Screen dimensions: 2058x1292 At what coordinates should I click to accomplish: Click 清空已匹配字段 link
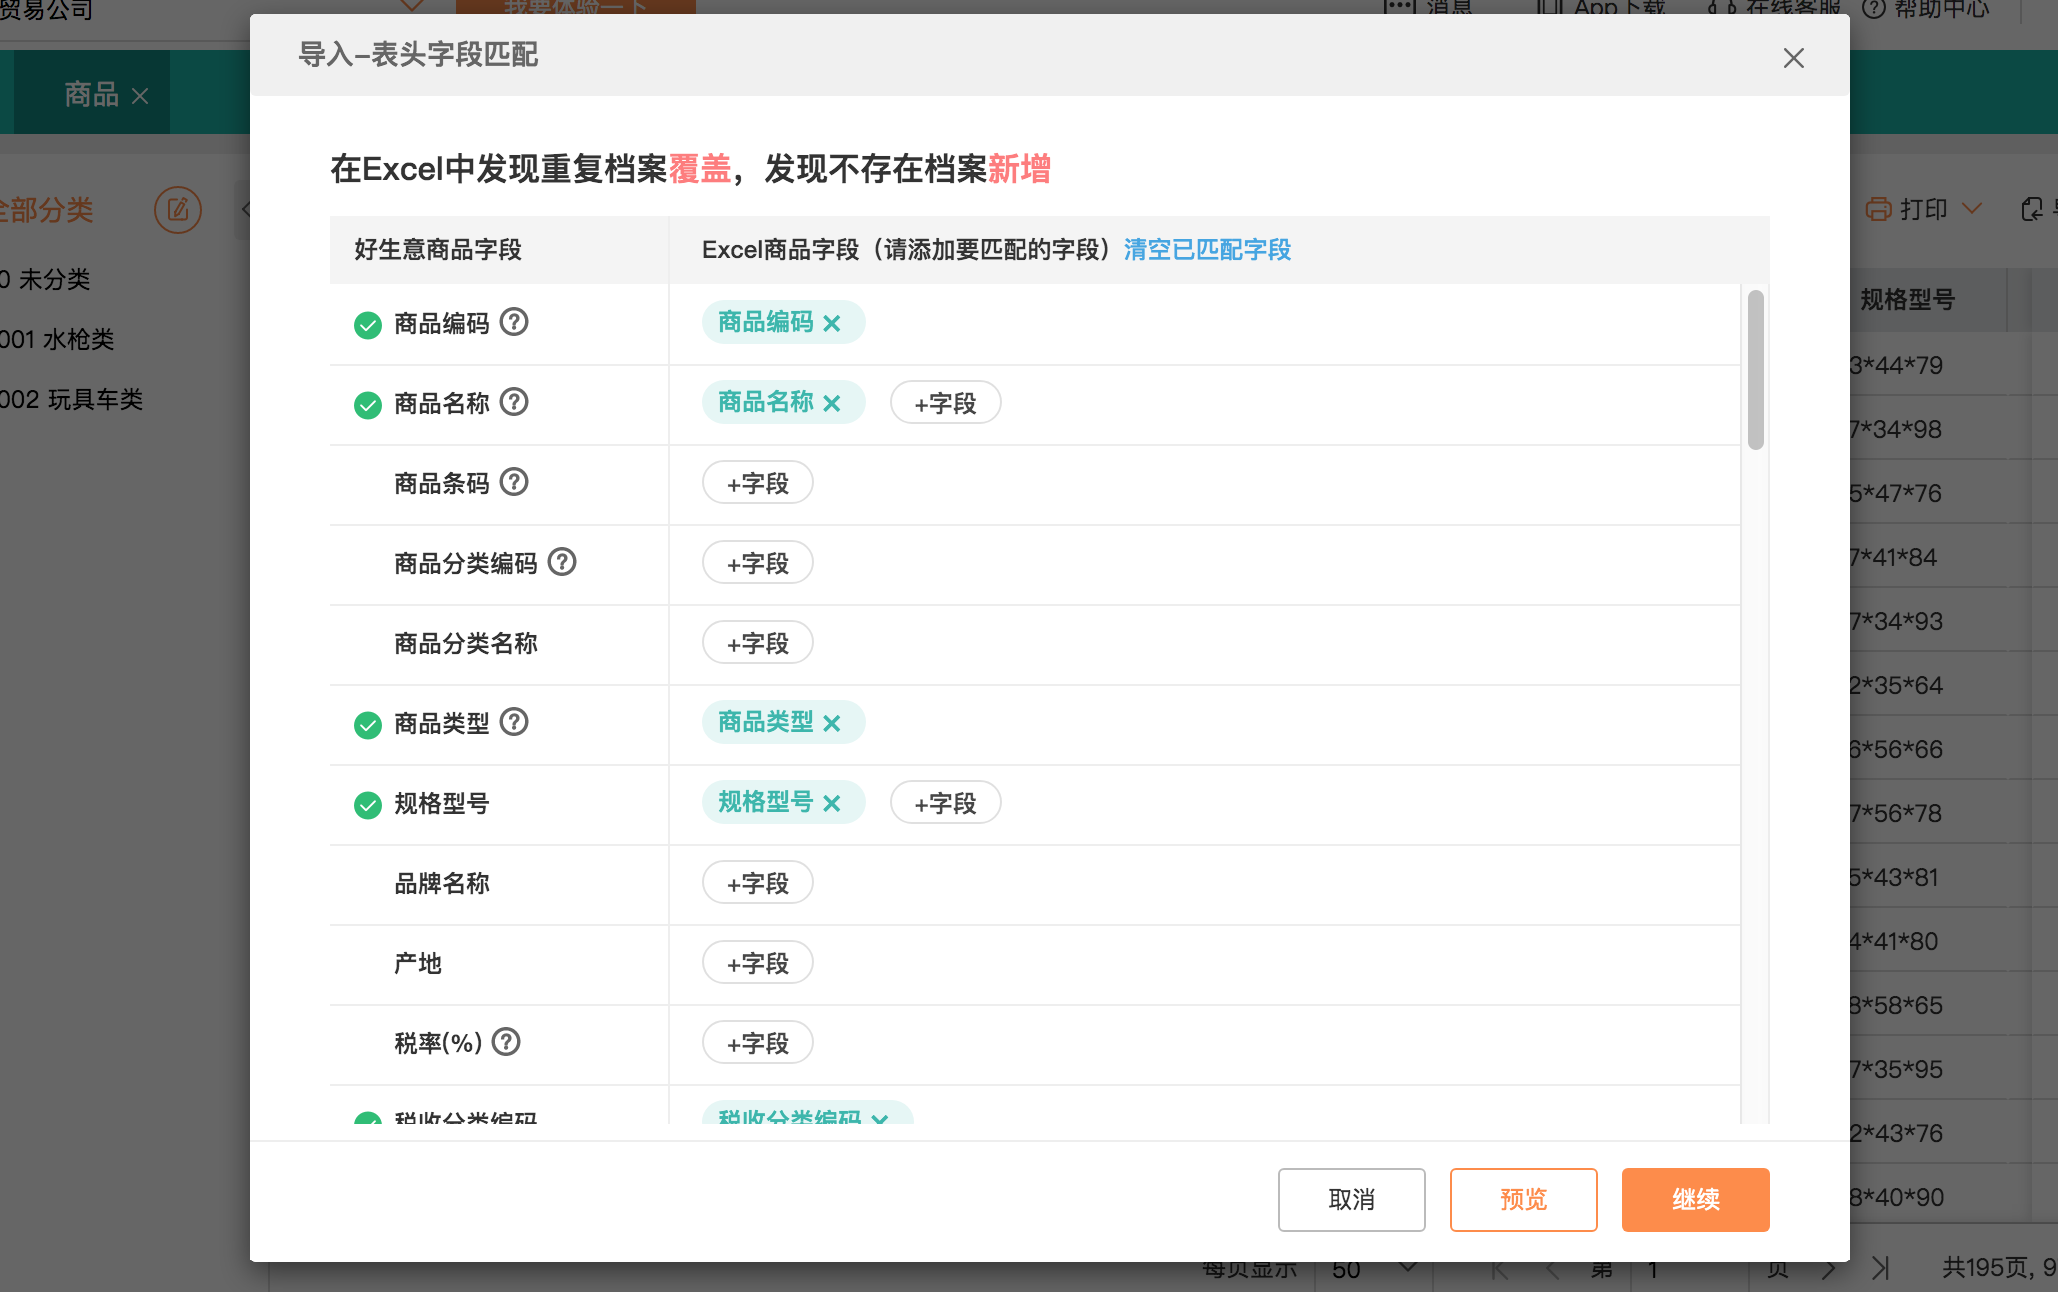coord(1205,250)
